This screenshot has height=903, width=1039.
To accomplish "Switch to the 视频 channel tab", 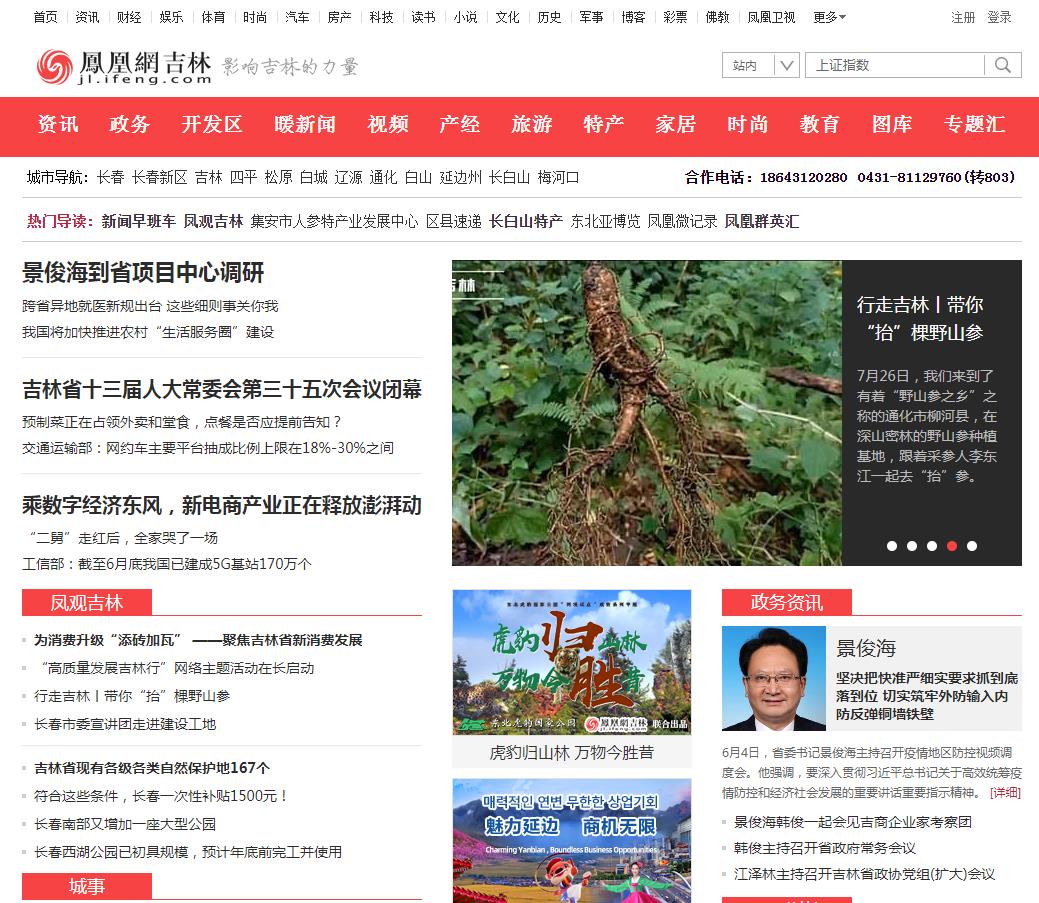I will (x=386, y=127).
